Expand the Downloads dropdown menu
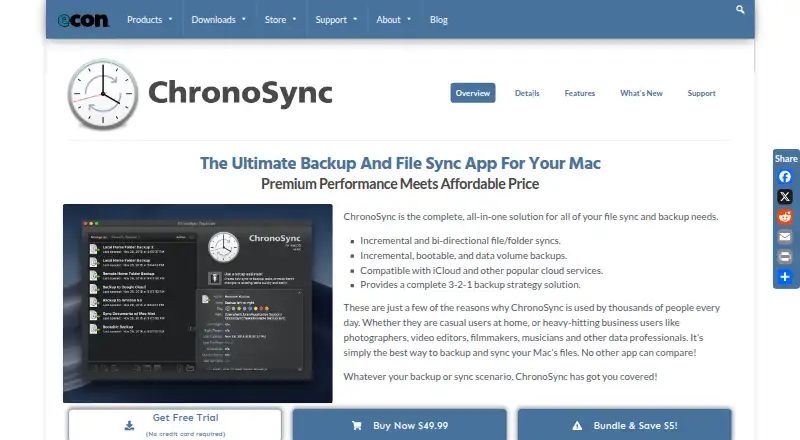The width and height of the screenshot is (800, 440). point(218,19)
